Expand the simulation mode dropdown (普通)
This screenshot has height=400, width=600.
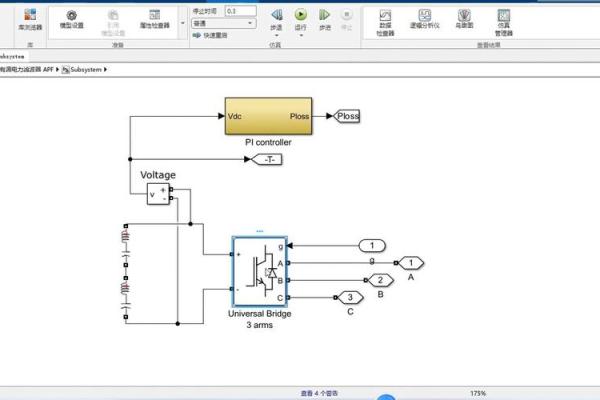[224, 21]
